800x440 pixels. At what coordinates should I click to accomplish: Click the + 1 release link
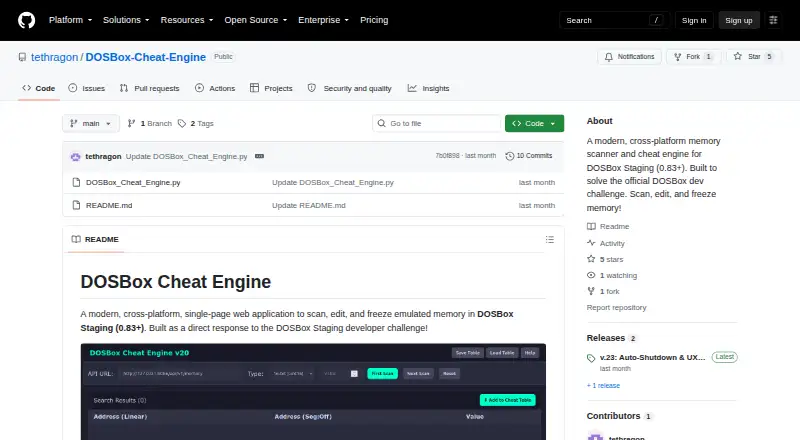(603, 385)
